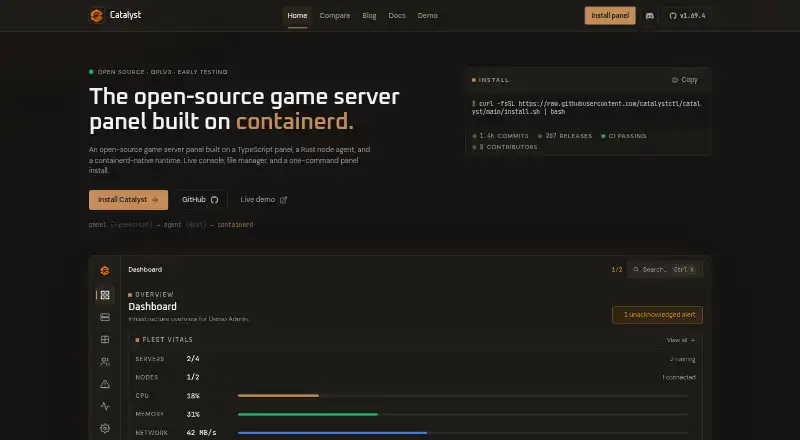Go to the Home nav tab
This screenshot has height=440, width=800.
click(297, 16)
